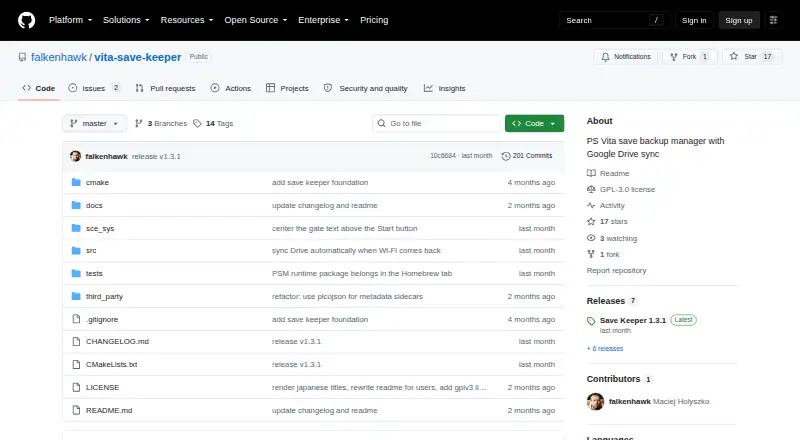Switch to the Projects tab

(287, 88)
